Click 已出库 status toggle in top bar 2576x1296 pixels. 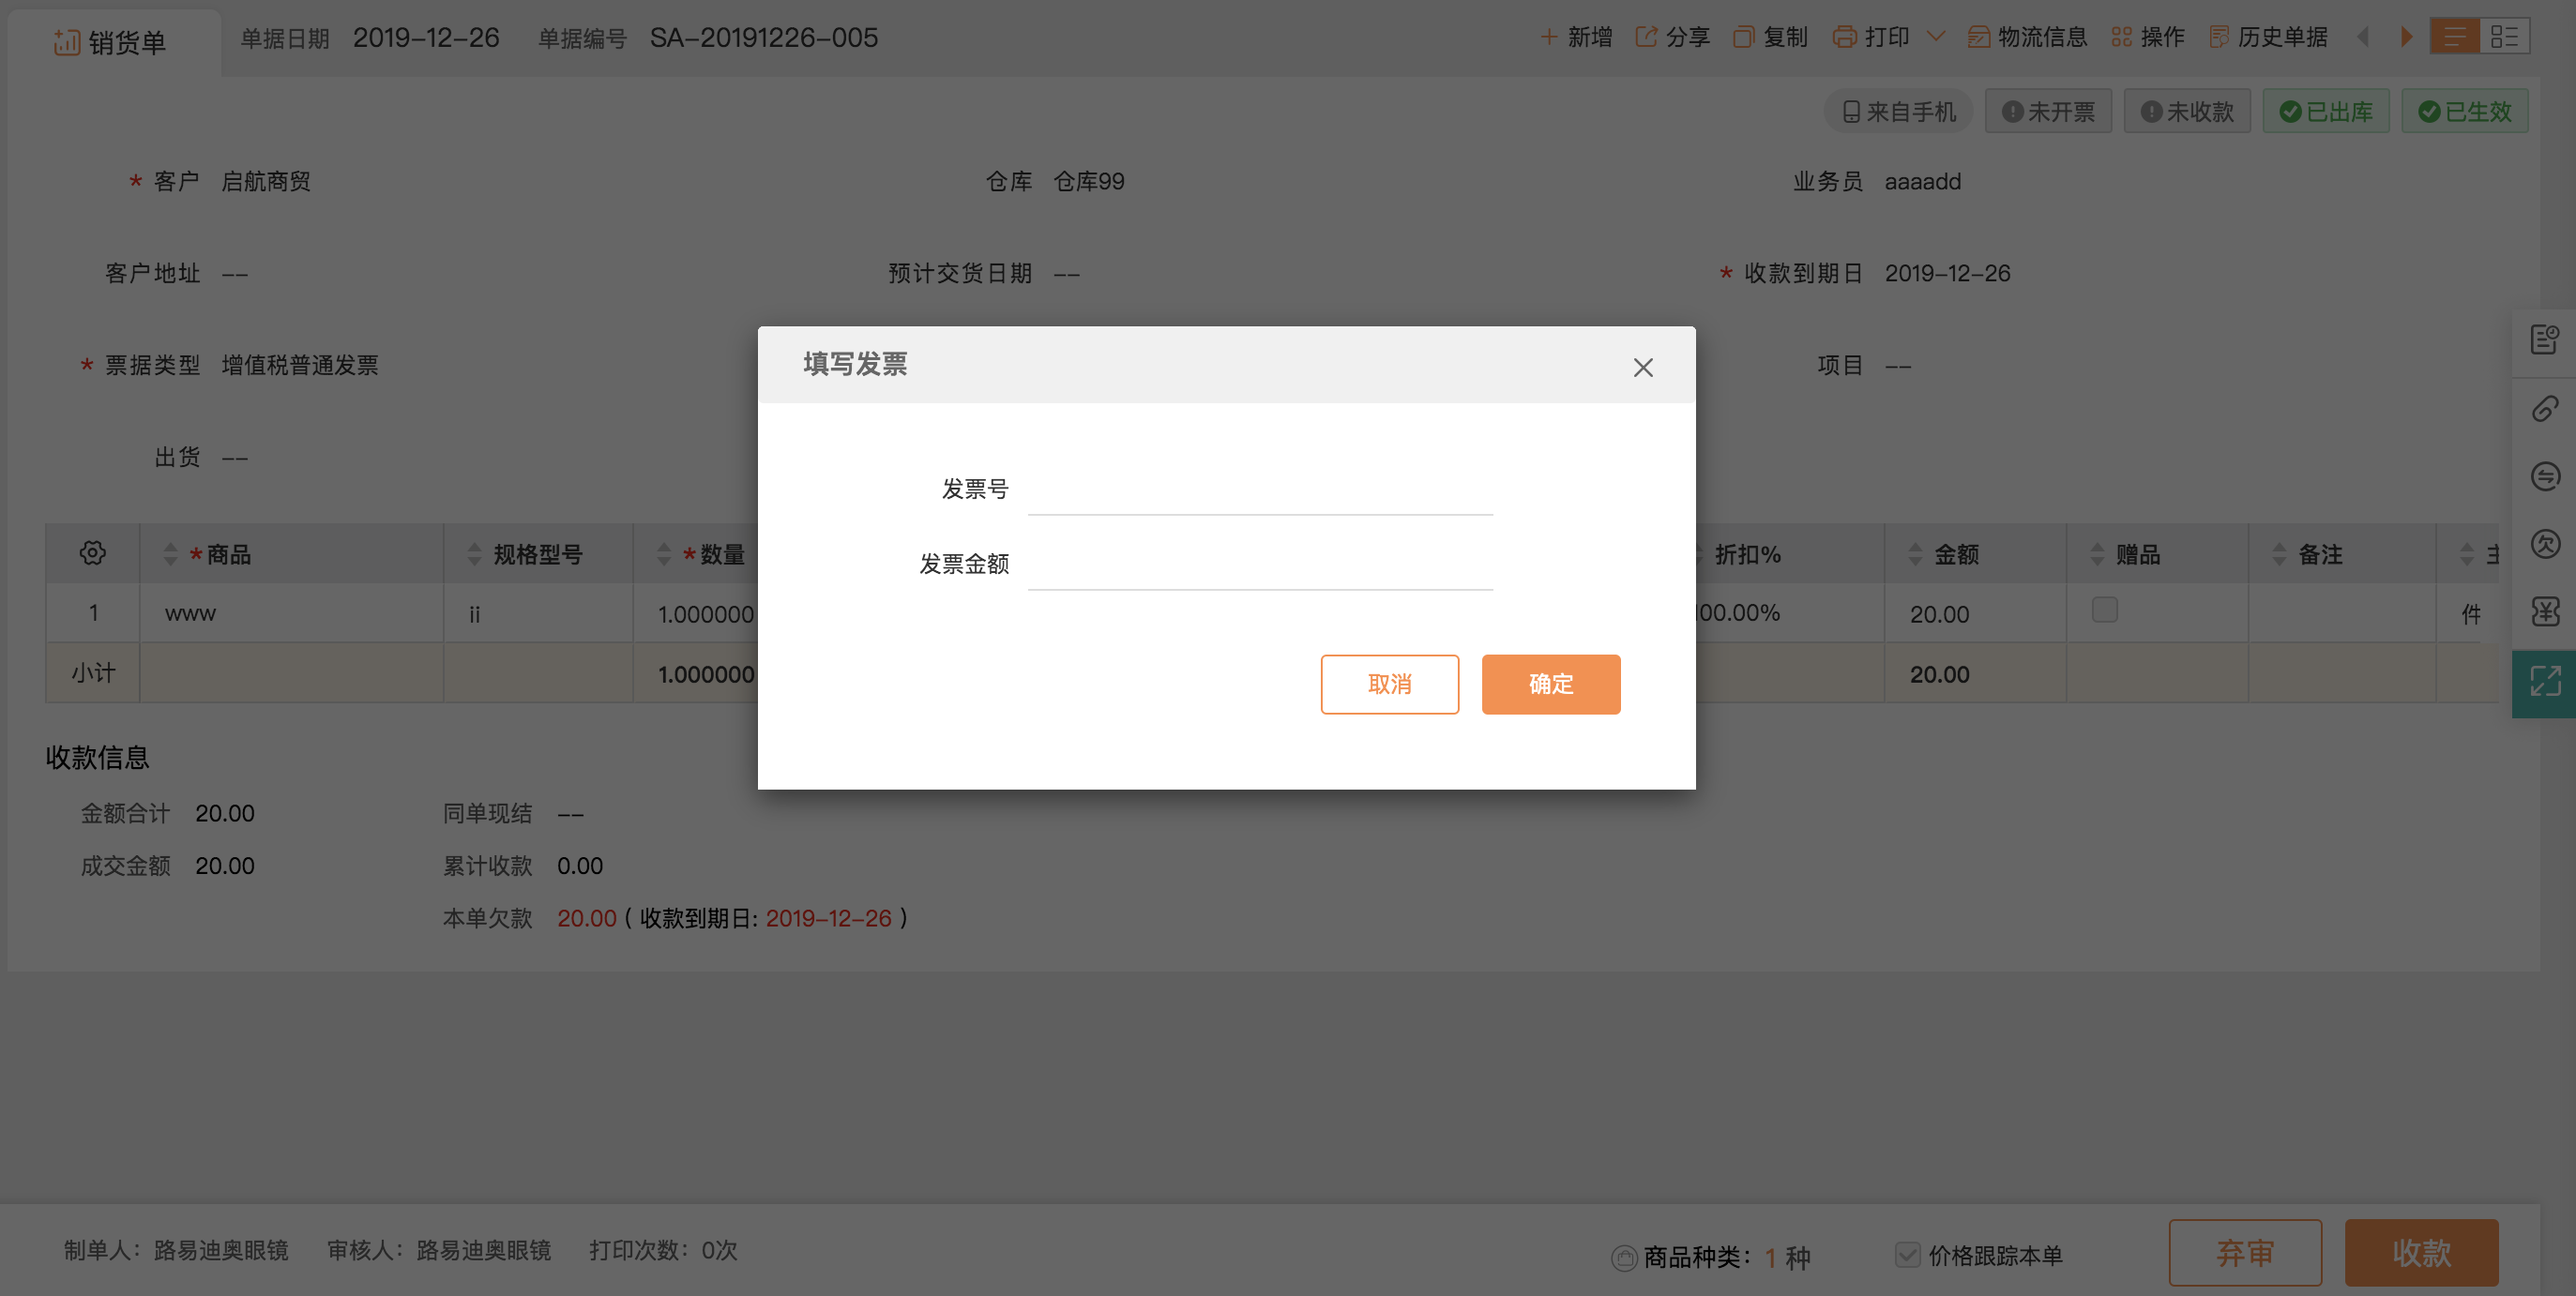pos(2326,113)
